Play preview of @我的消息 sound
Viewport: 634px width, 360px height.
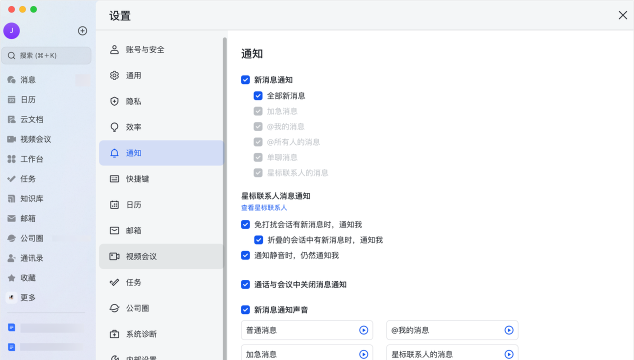coord(509,330)
